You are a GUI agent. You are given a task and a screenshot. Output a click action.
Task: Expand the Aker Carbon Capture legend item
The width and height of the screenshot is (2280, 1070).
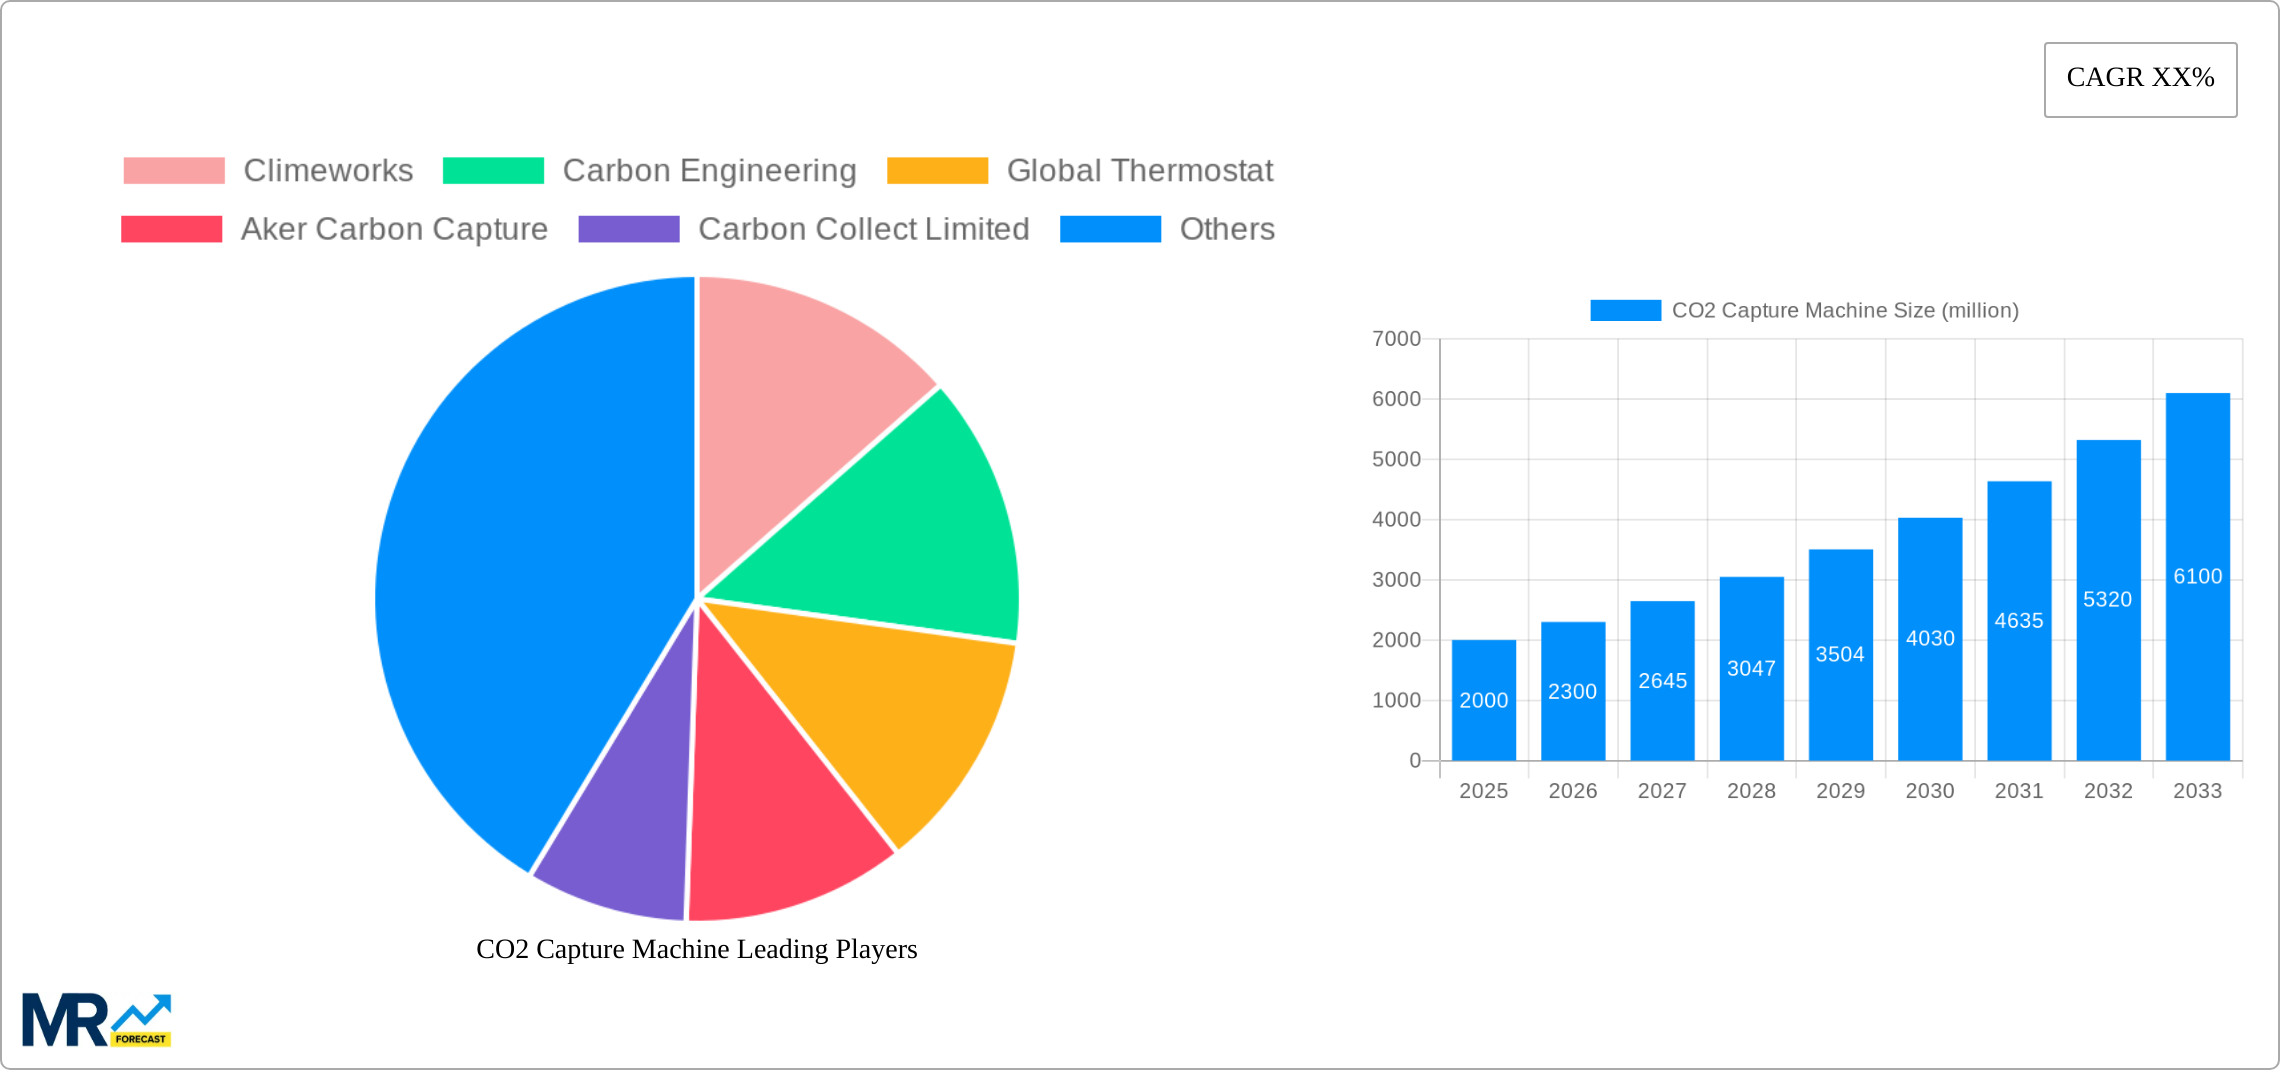point(394,229)
